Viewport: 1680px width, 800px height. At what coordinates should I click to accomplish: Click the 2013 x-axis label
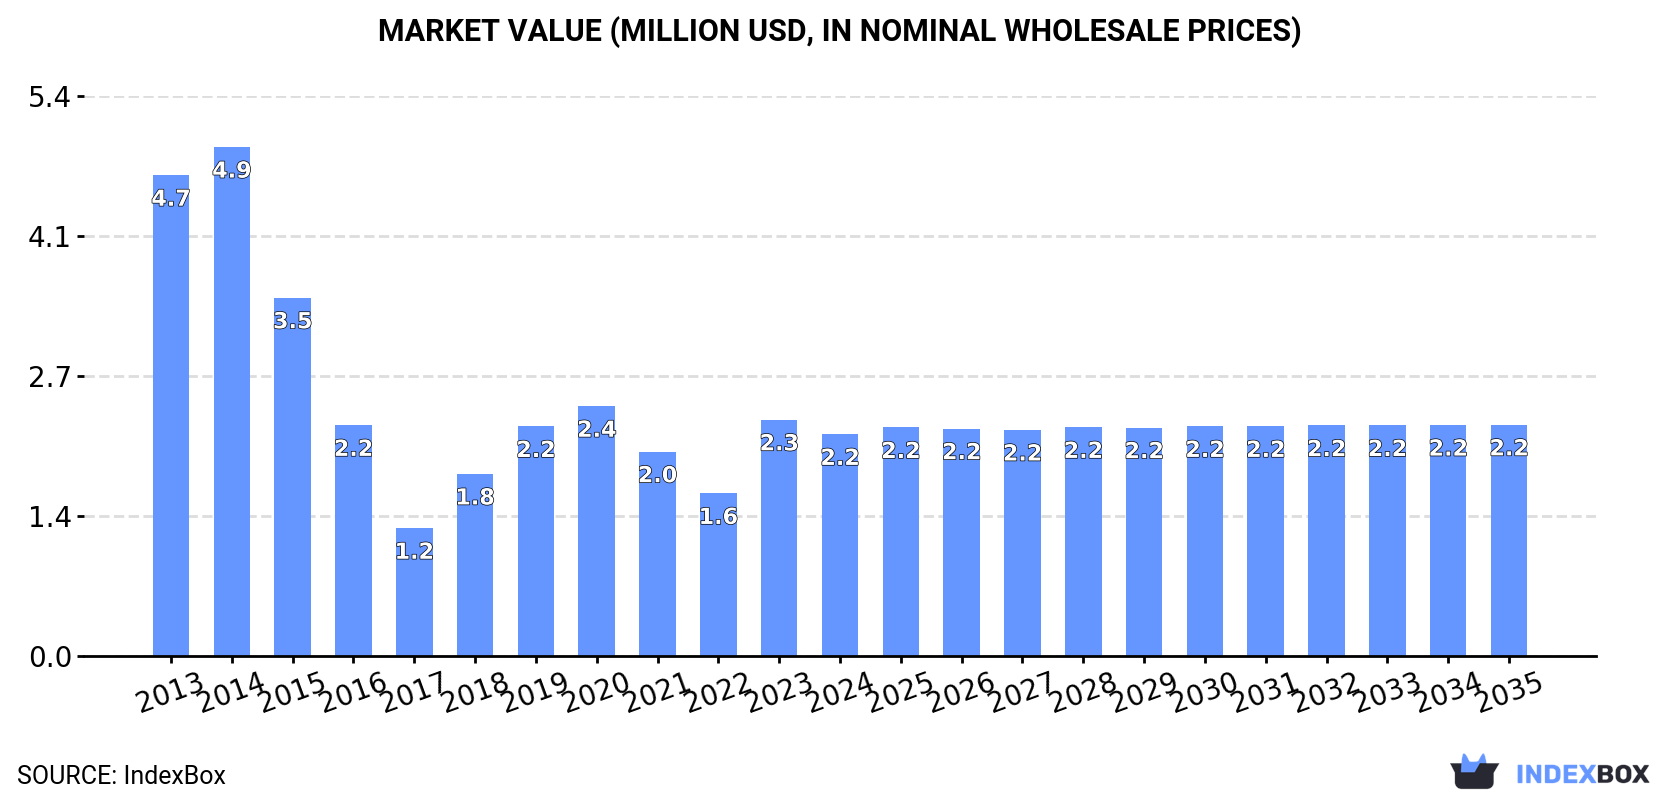tap(171, 692)
